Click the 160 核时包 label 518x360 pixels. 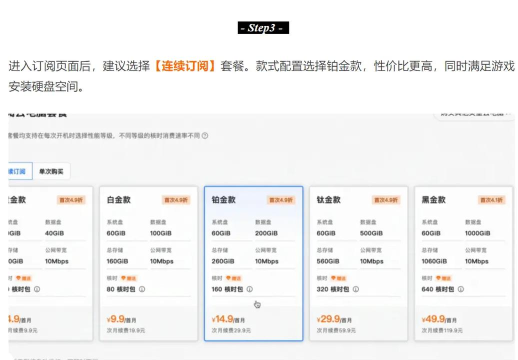coord(227,289)
